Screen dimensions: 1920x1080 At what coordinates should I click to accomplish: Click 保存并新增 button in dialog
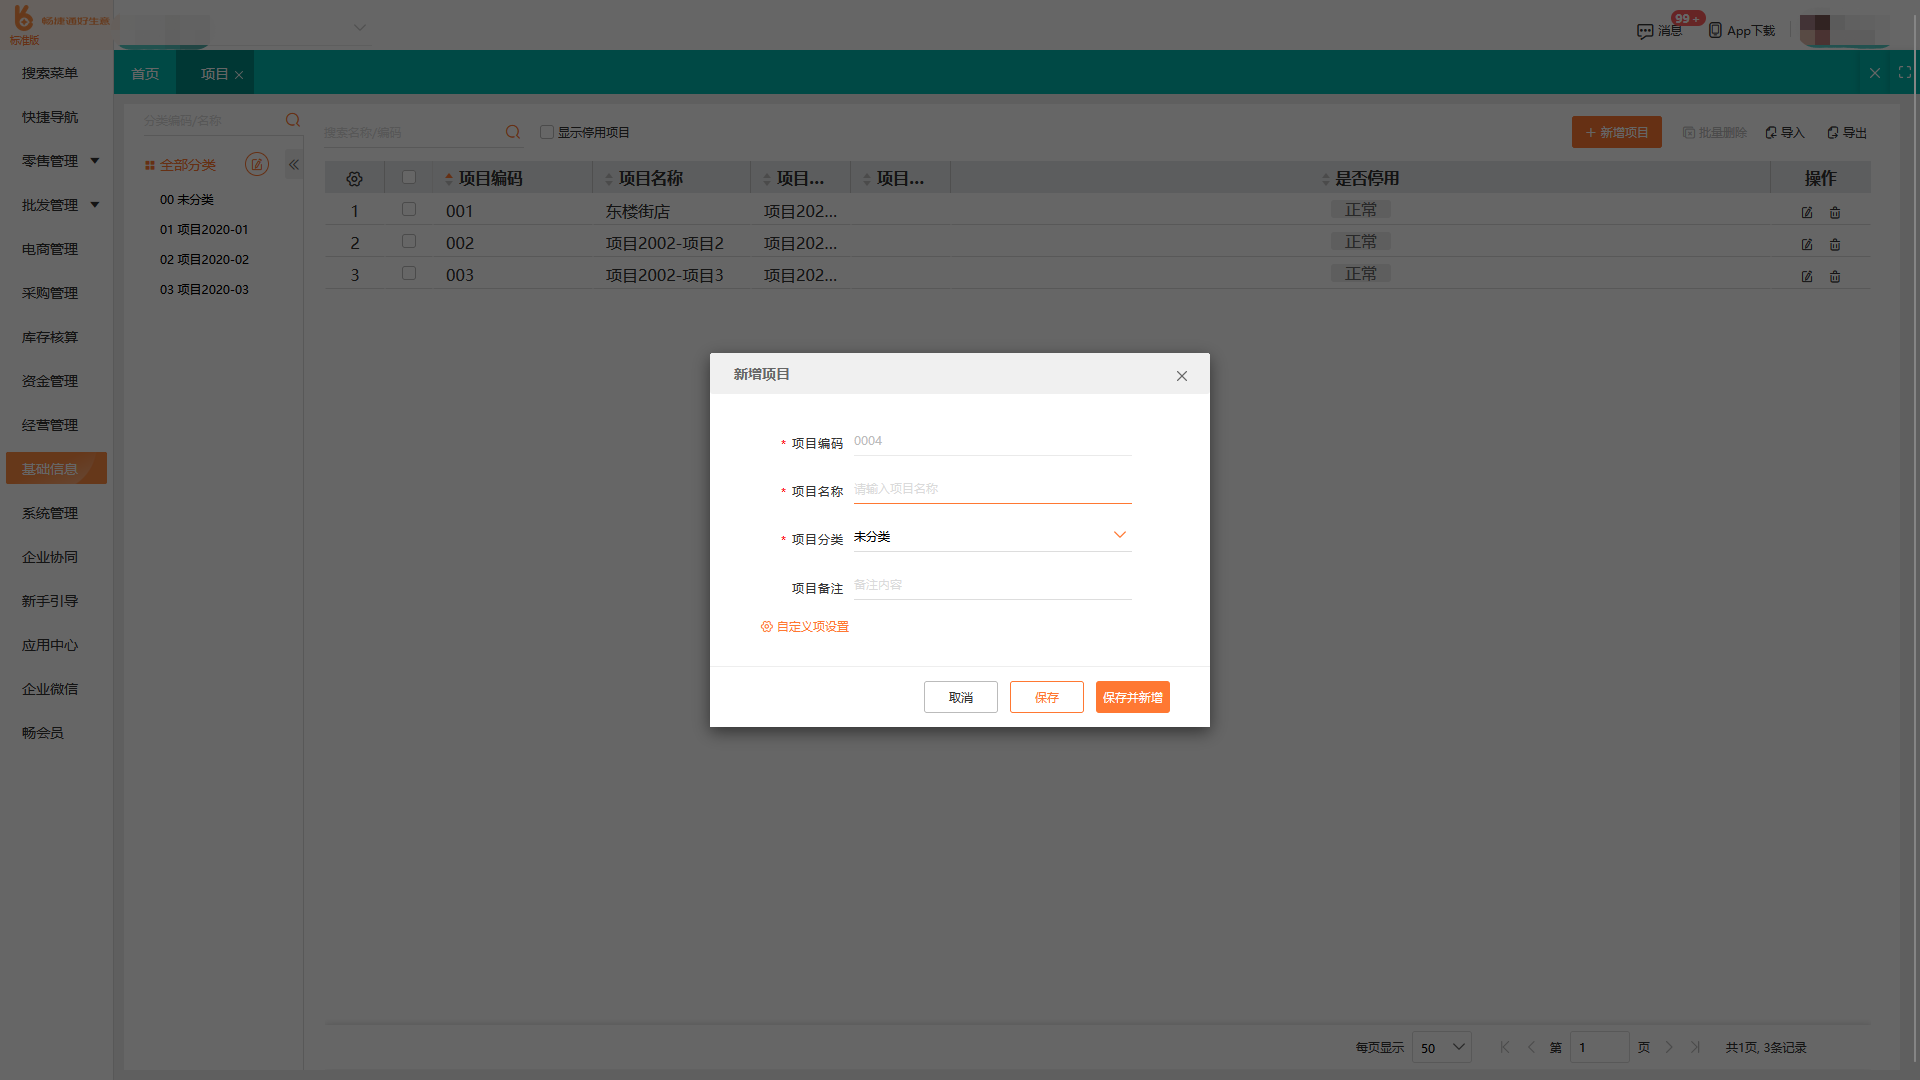point(1133,696)
